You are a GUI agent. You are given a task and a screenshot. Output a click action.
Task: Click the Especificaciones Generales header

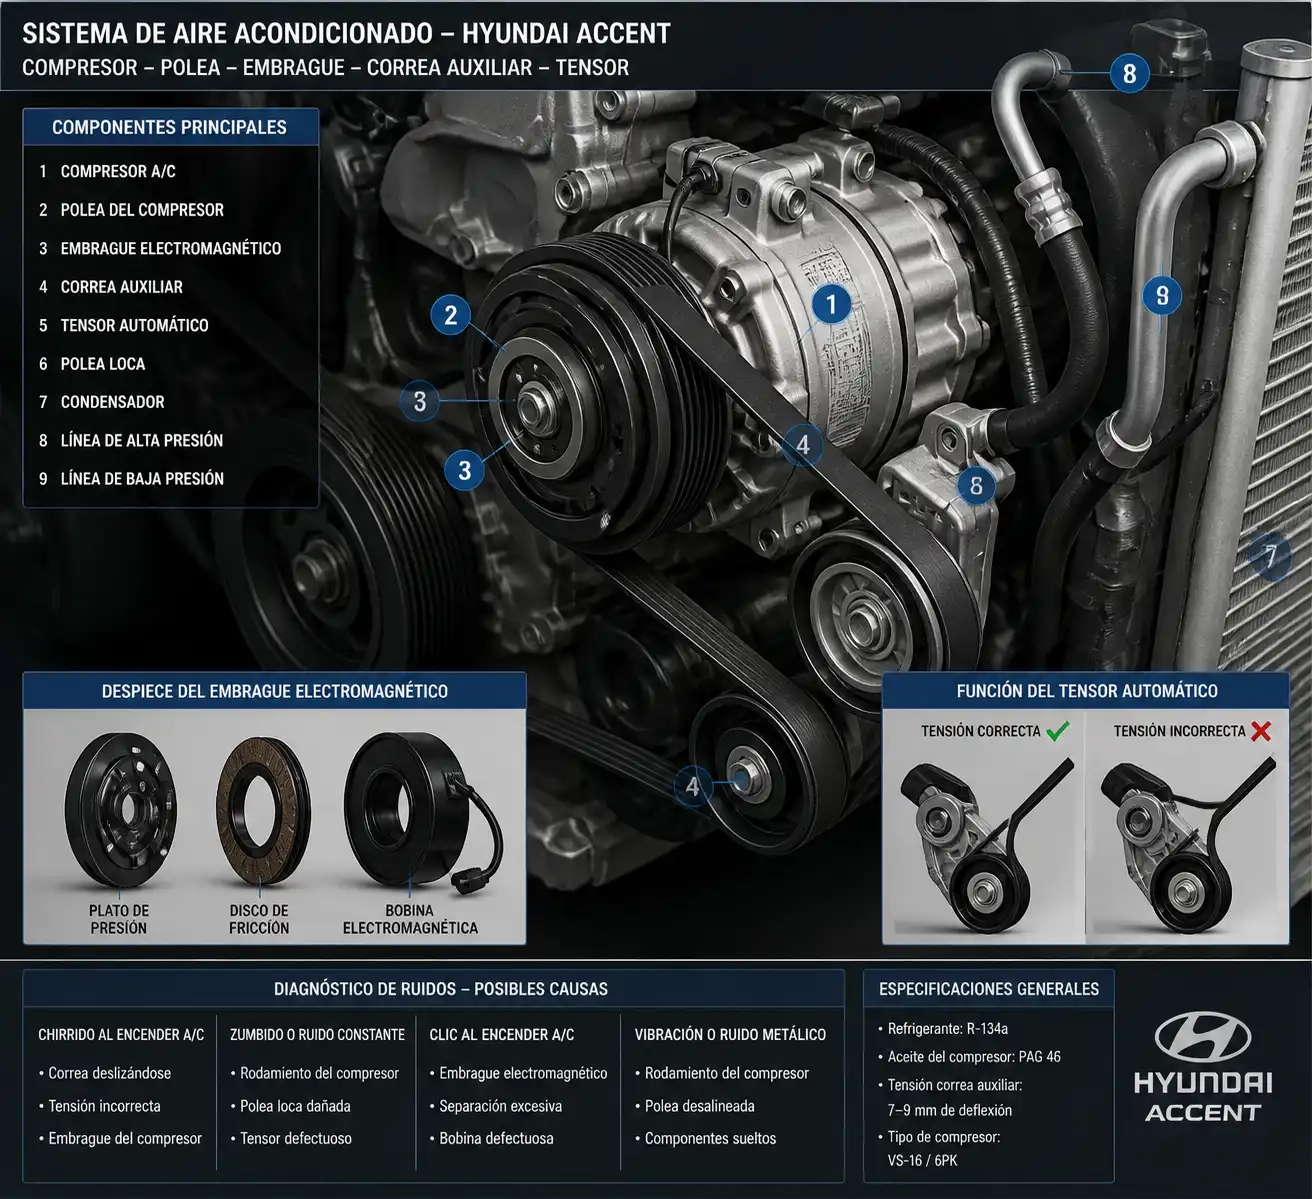[989, 989]
